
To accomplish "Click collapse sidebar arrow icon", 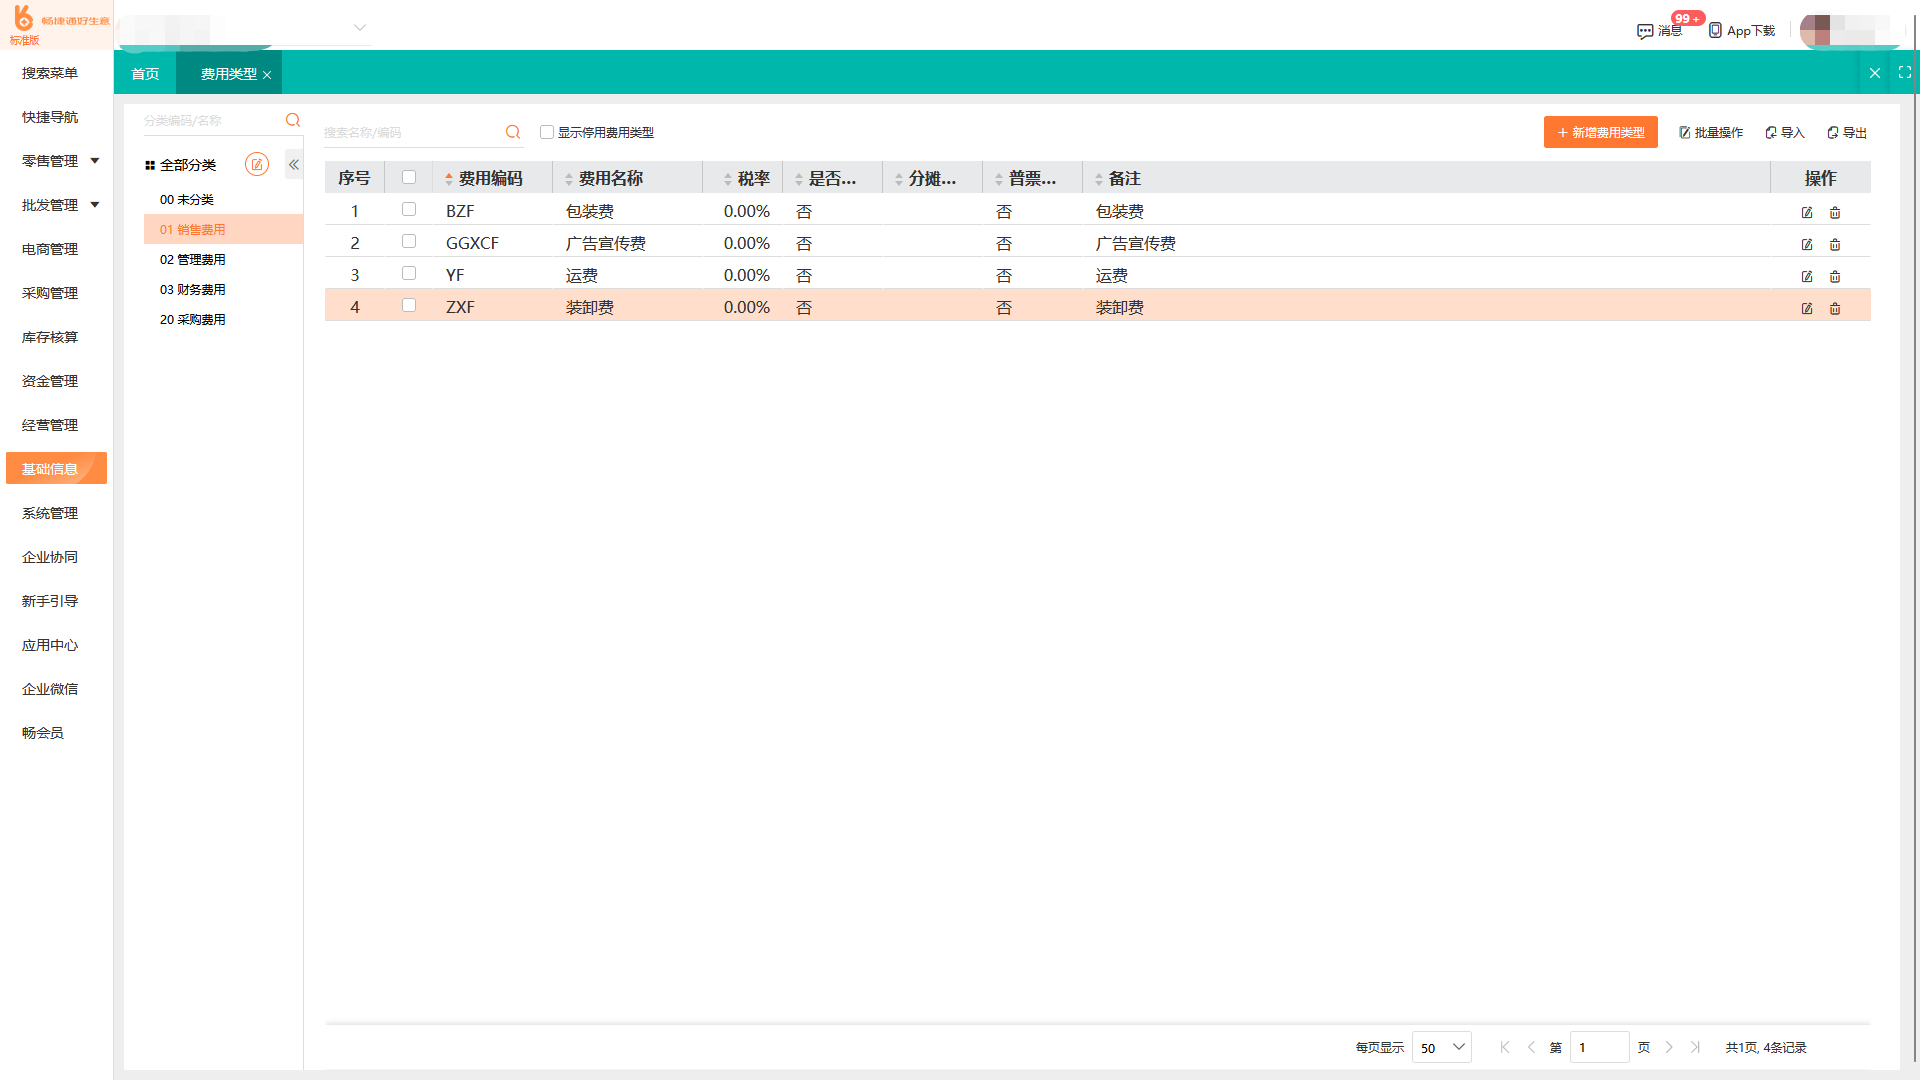I will [294, 164].
